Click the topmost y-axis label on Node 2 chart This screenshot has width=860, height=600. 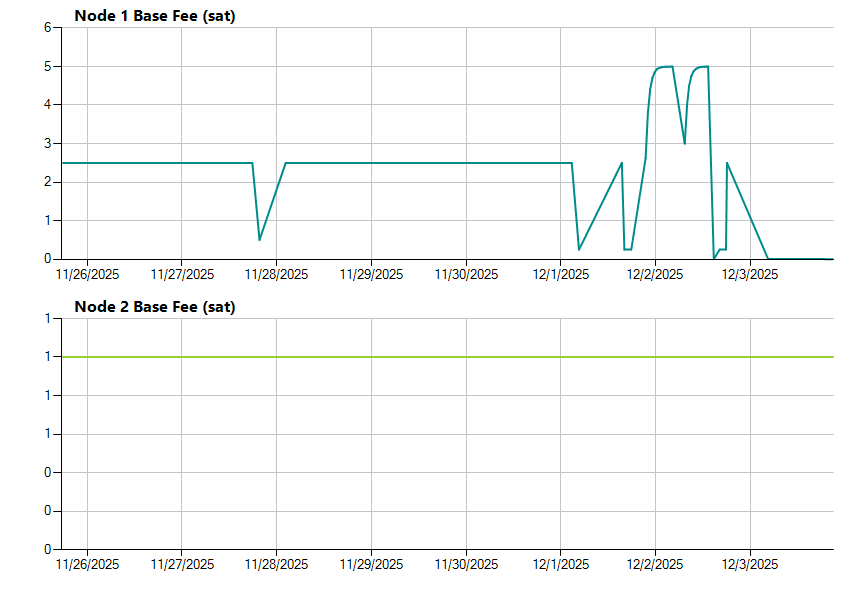(47, 319)
